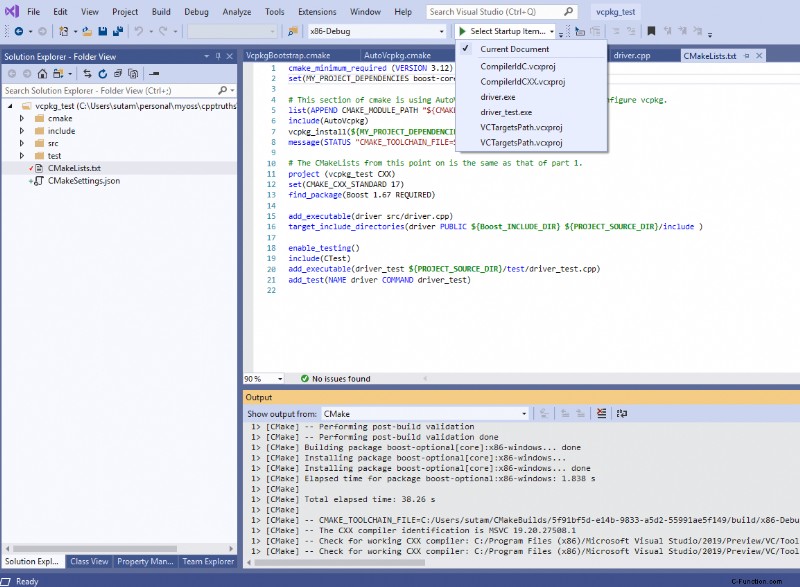
Task: Expand the cmake folder in tree
Action: point(22,118)
